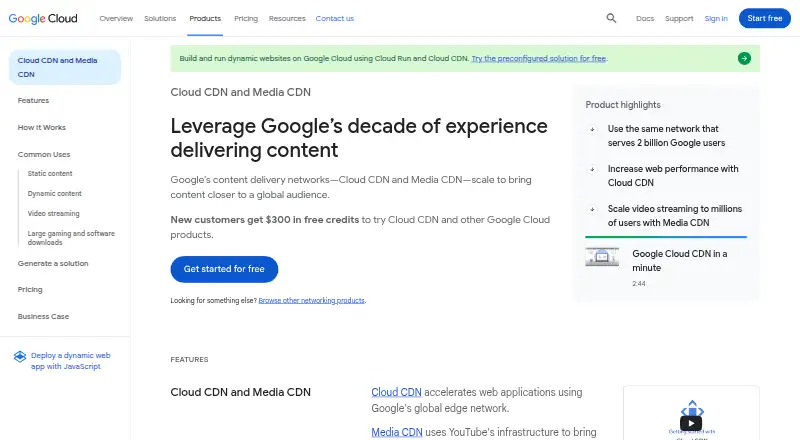The height and width of the screenshot is (440, 800).
Task: Open the Support page
Action: 679,18
